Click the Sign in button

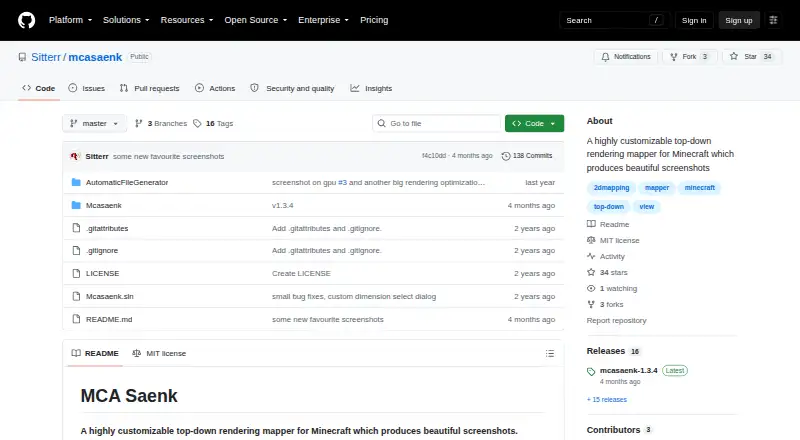(694, 20)
